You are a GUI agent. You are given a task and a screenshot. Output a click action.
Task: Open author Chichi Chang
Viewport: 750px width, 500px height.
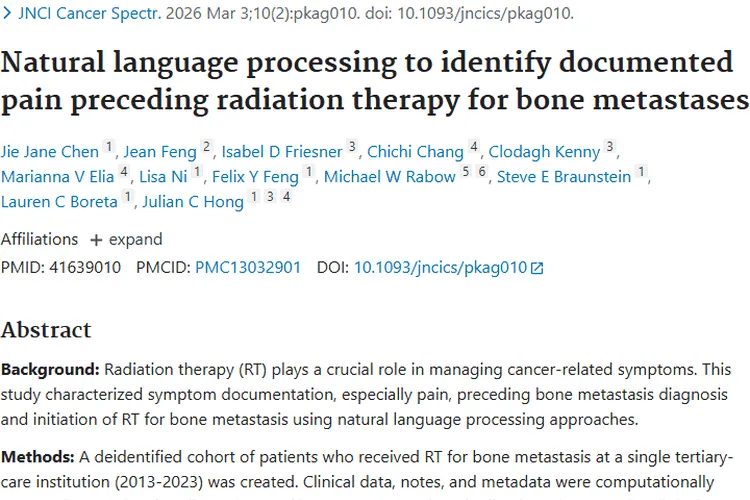pyautogui.click(x=415, y=152)
